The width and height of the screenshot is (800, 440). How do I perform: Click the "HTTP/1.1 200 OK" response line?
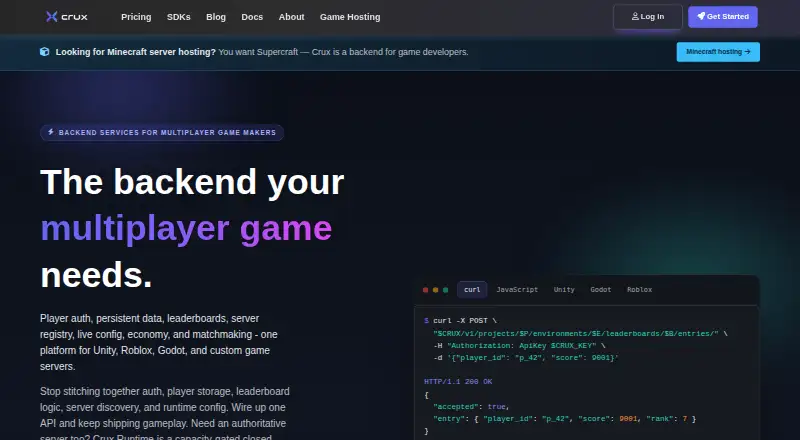pos(458,382)
